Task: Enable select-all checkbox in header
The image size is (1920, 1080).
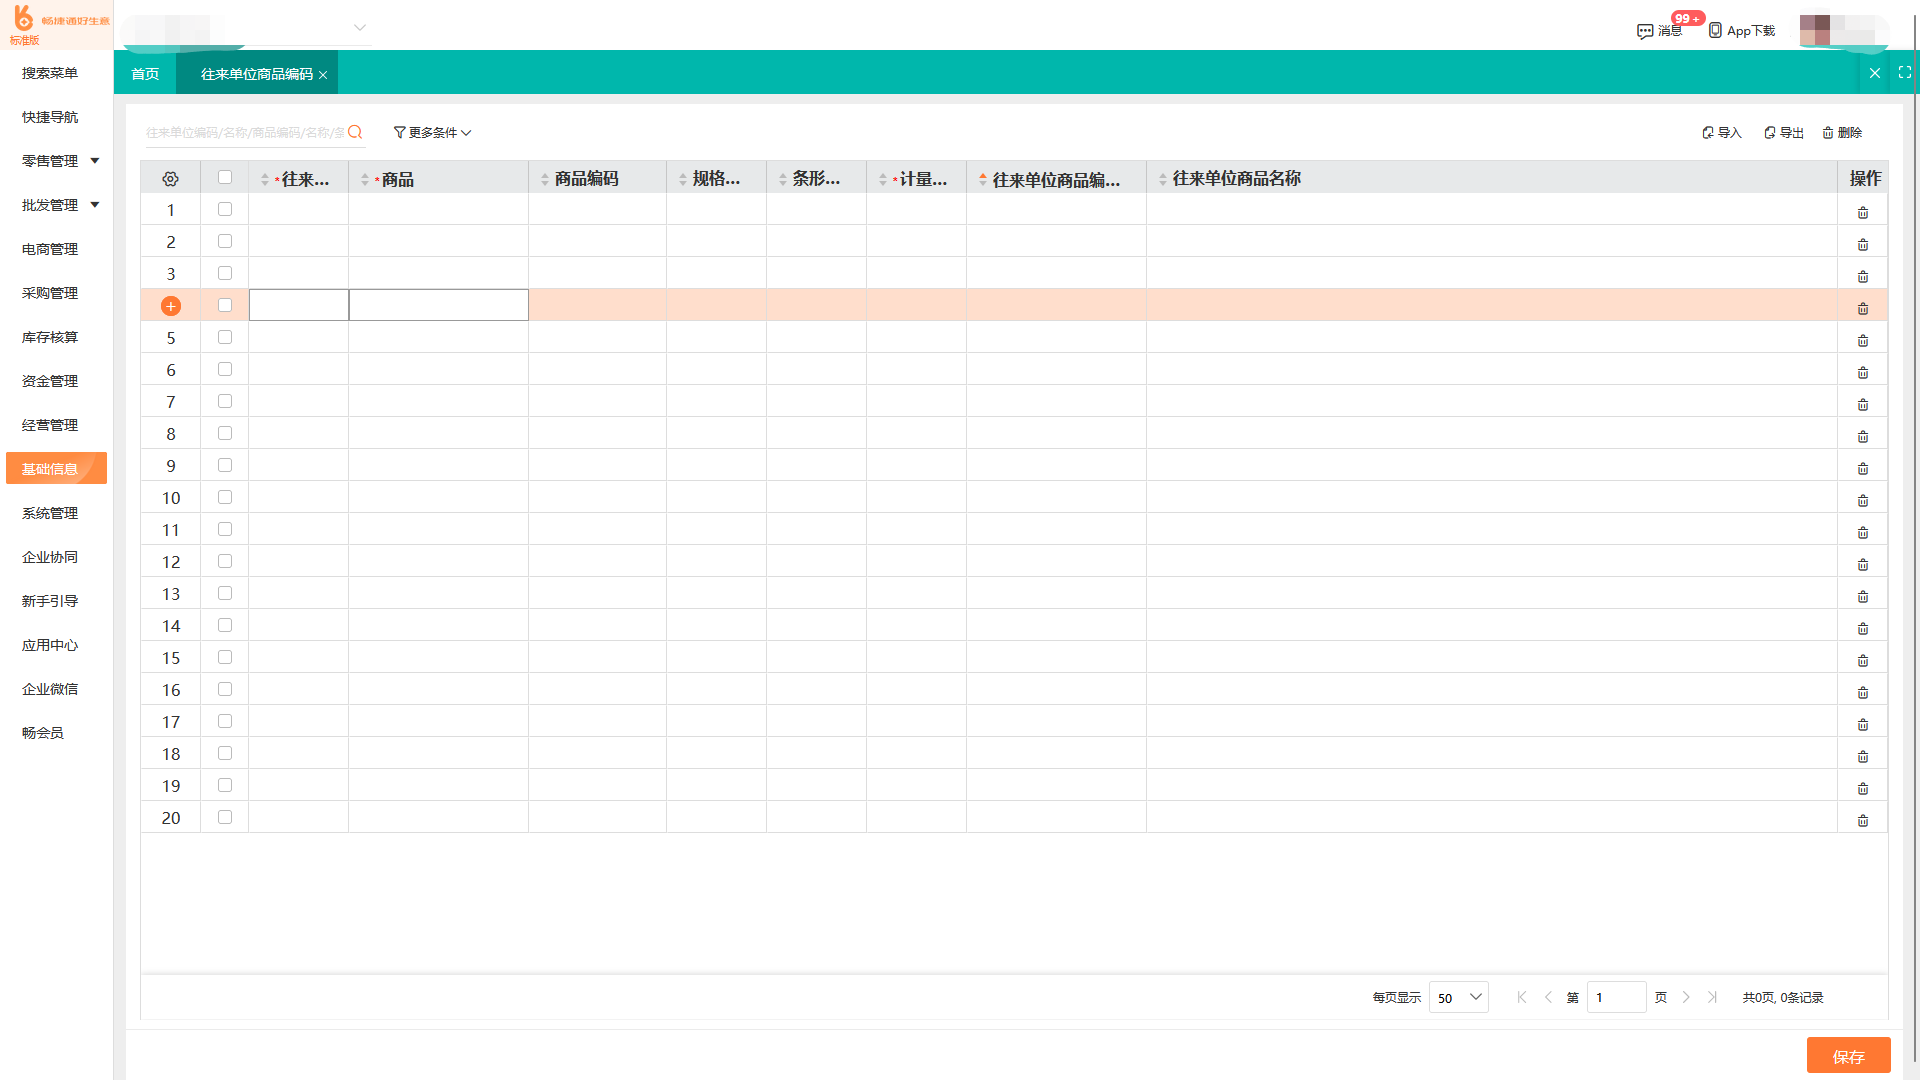Action: 224,177
